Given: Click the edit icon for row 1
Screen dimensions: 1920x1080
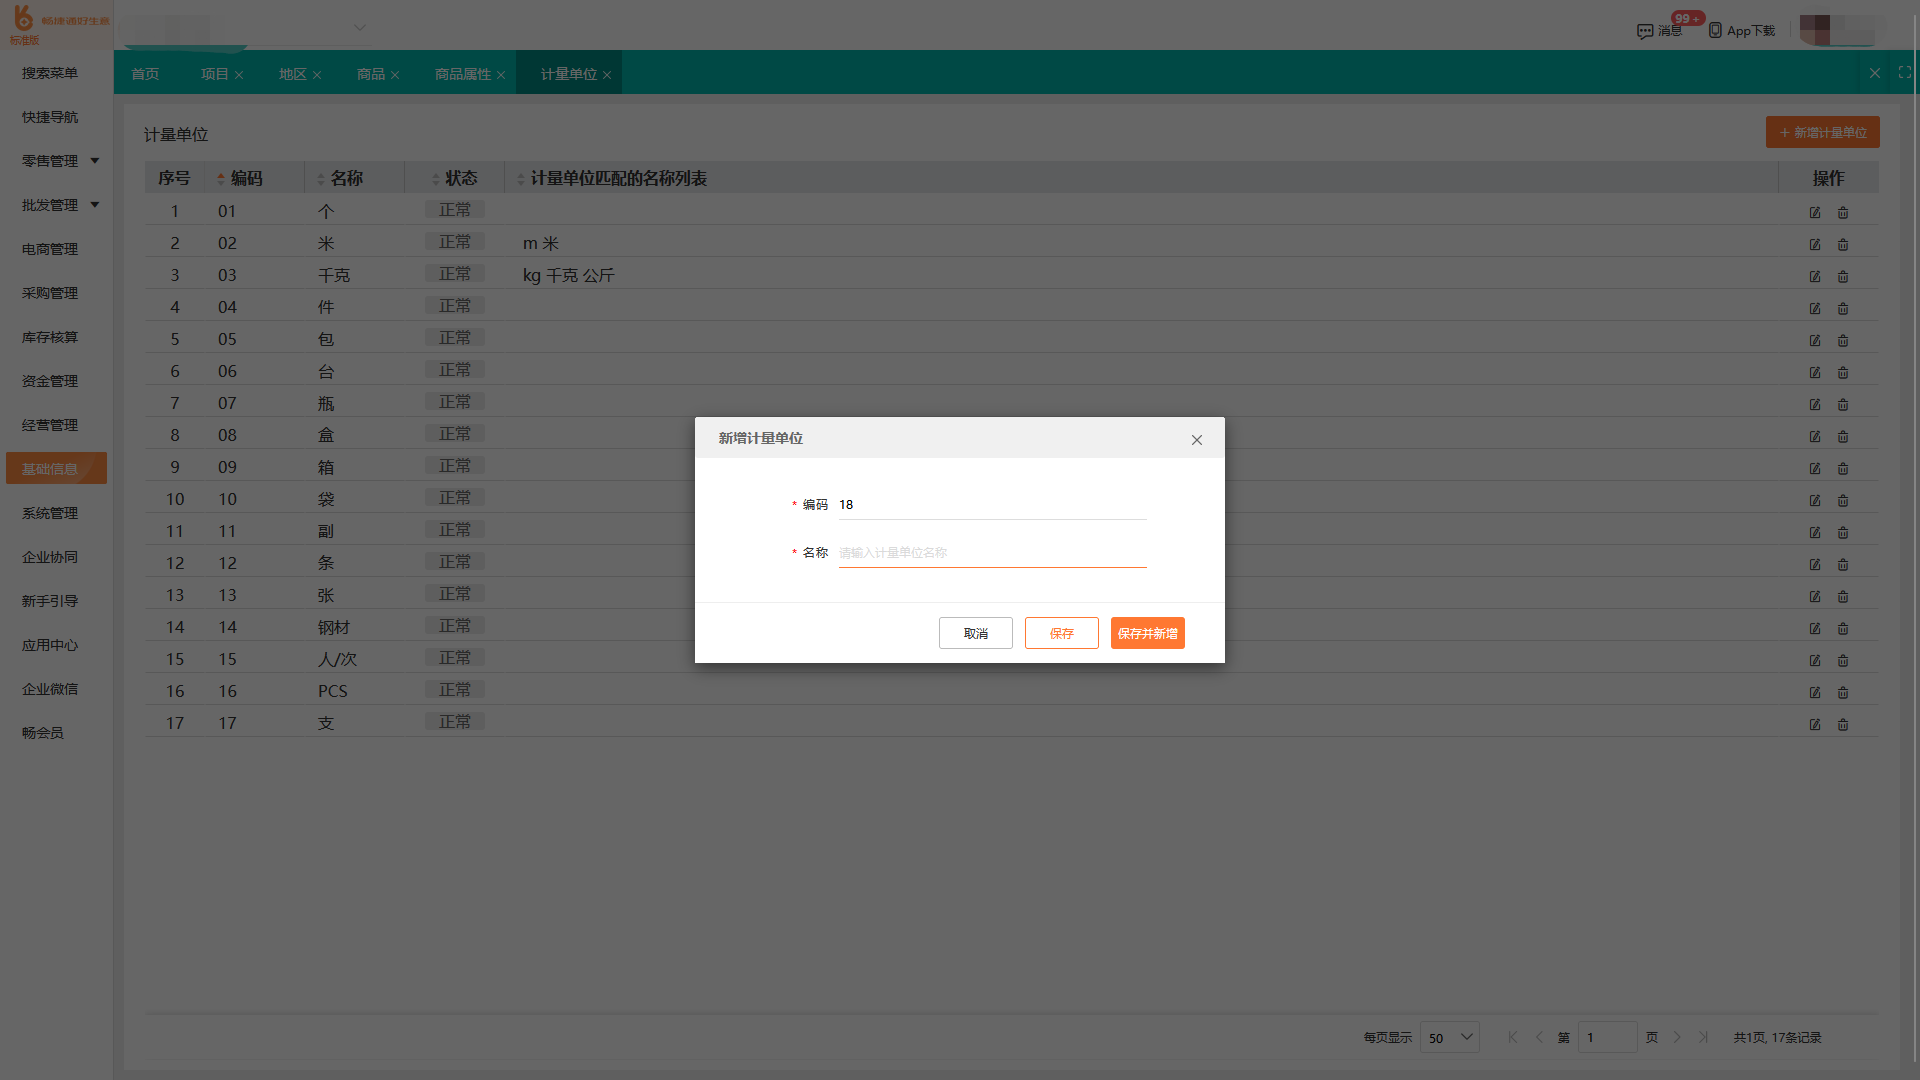Looking at the screenshot, I should click(1815, 211).
